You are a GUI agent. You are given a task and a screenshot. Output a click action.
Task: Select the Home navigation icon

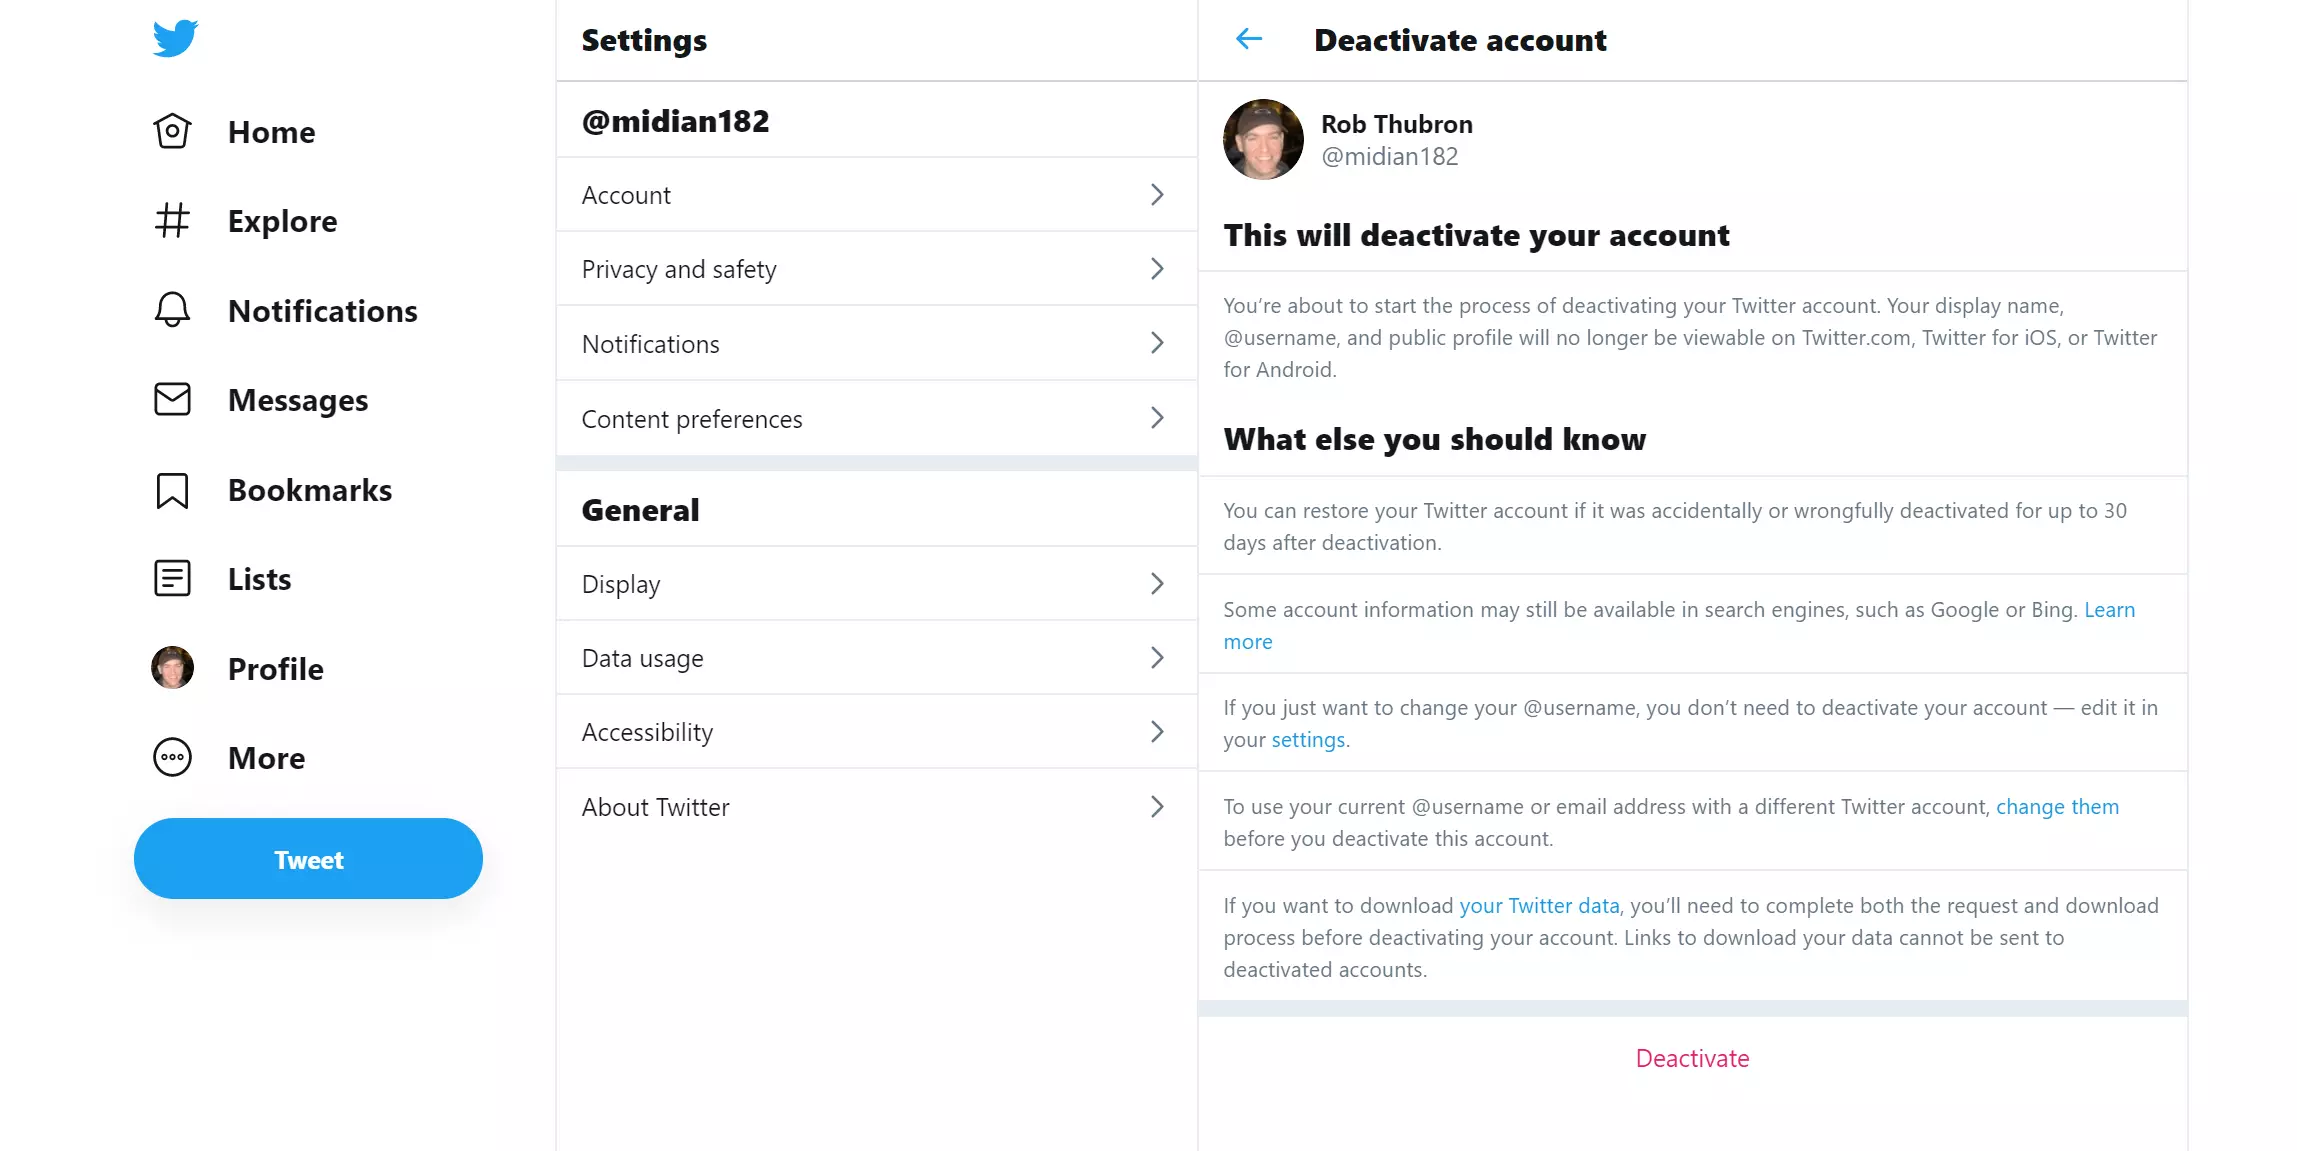[x=172, y=129]
